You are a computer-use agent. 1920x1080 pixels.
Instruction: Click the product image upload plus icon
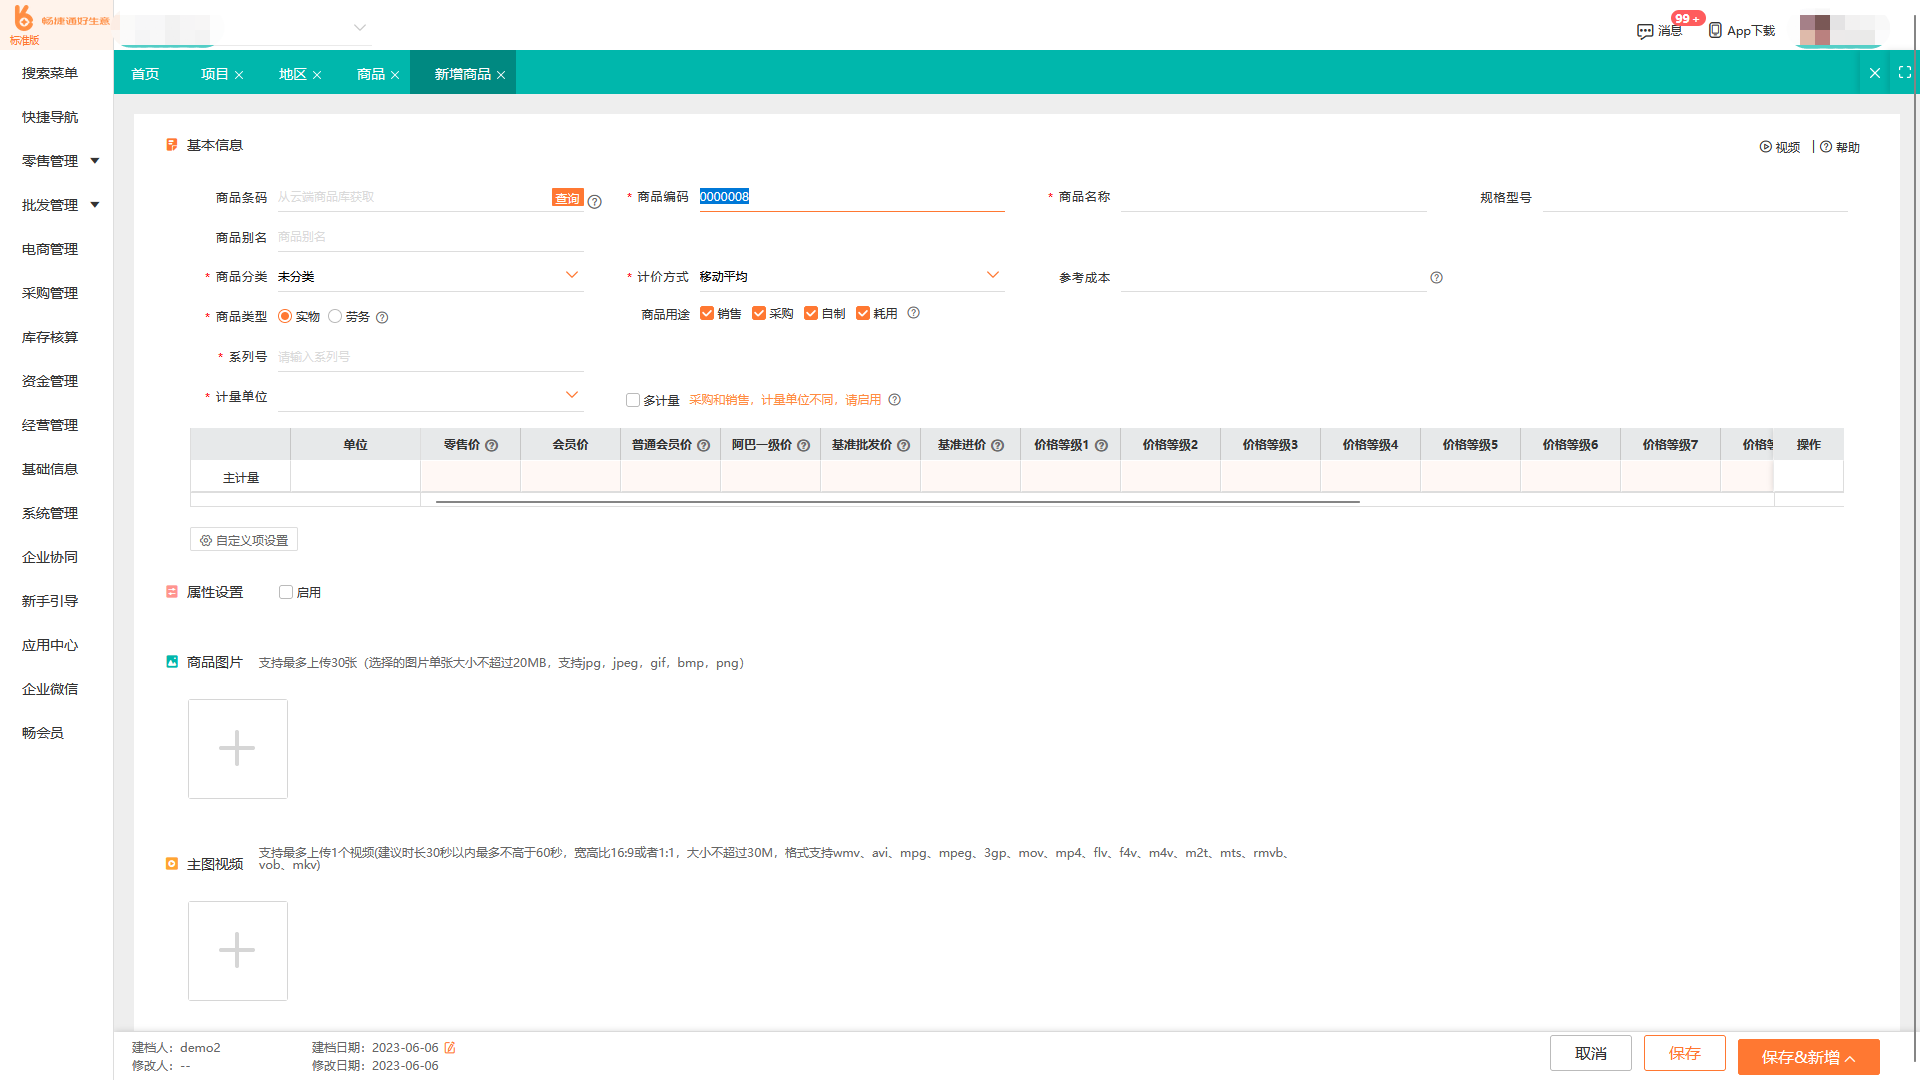(x=239, y=748)
